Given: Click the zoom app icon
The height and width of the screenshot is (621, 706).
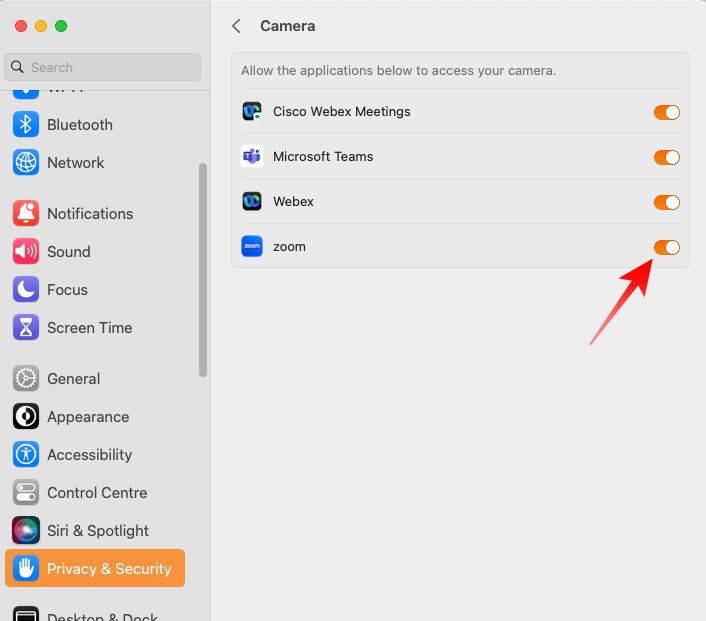Looking at the screenshot, I should click(x=252, y=246).
